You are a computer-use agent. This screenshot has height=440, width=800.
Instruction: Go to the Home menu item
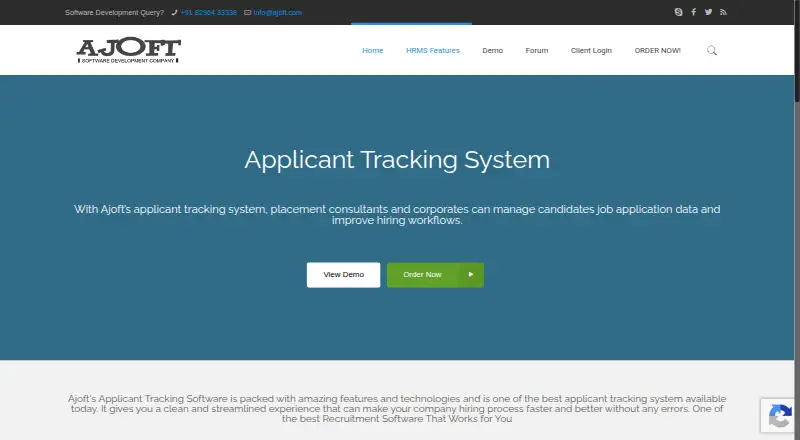[372, 51]
